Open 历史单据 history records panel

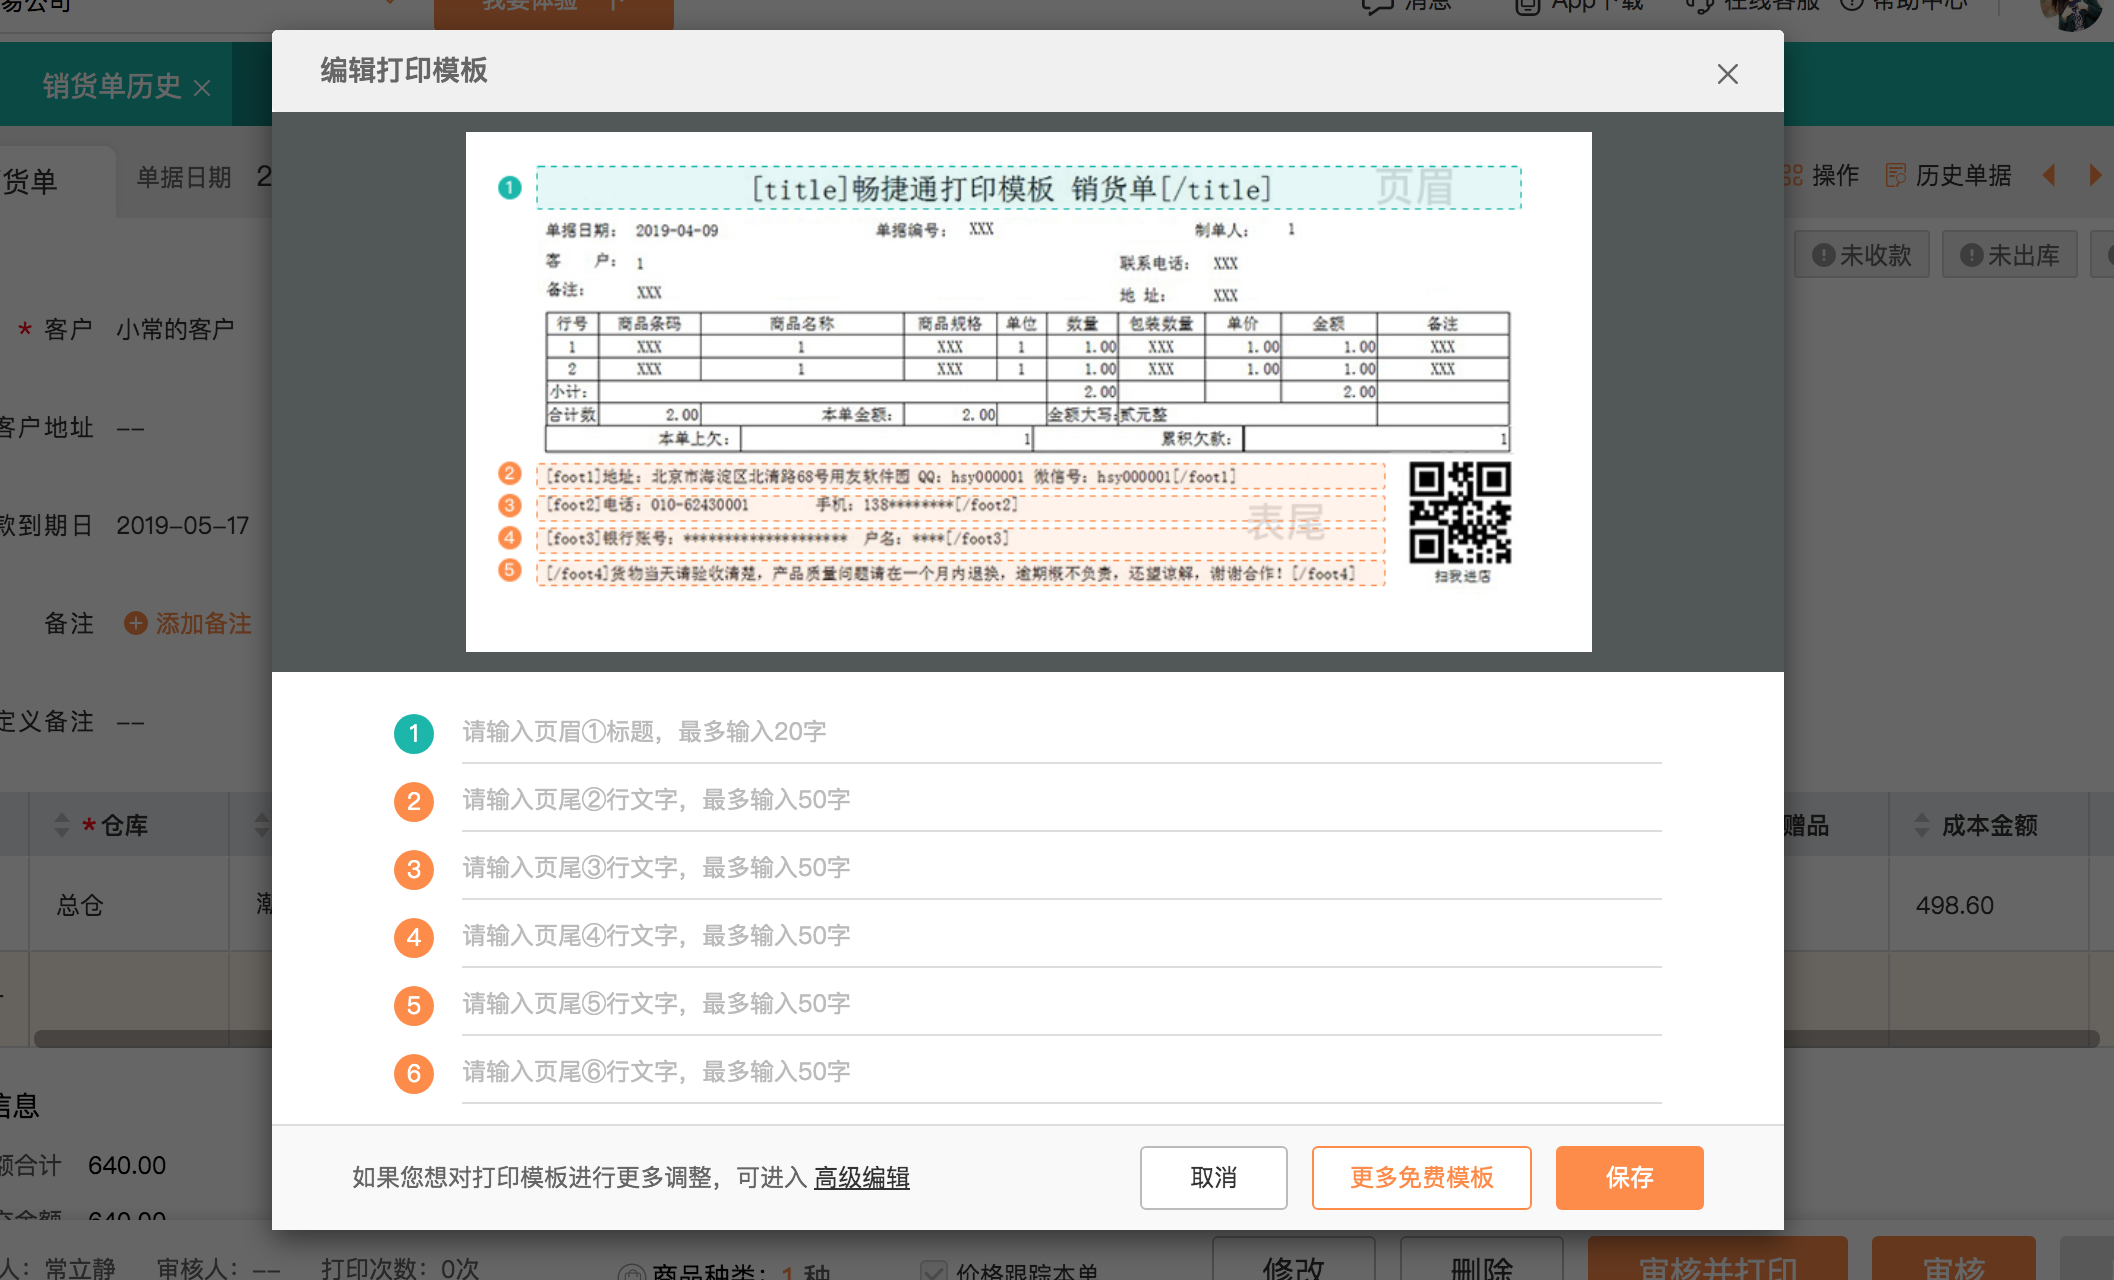(x=1951, y=174)
